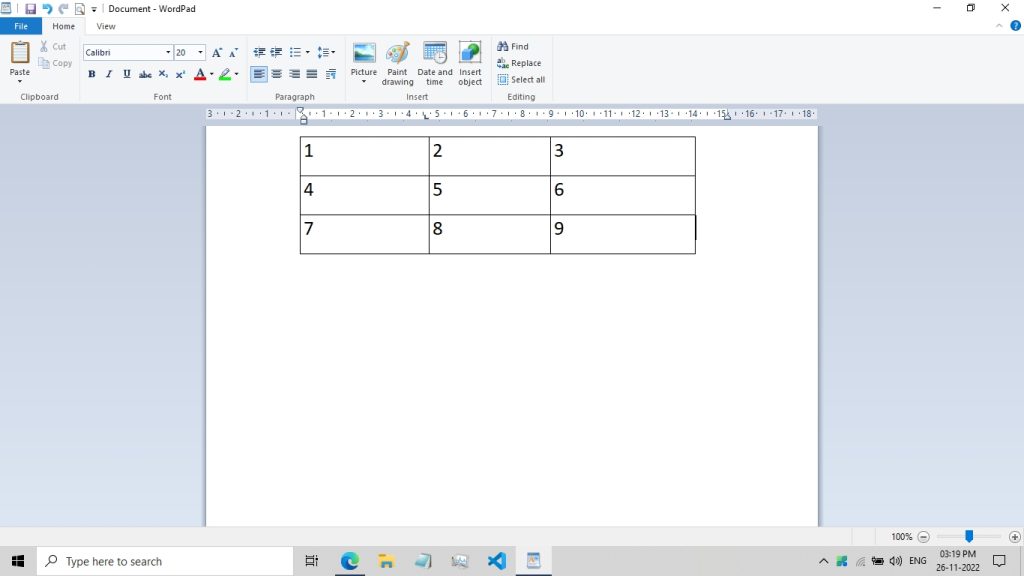This screenshot has width=1024, height=576.
Task: Click the Replace button
Action: [519, 63]
